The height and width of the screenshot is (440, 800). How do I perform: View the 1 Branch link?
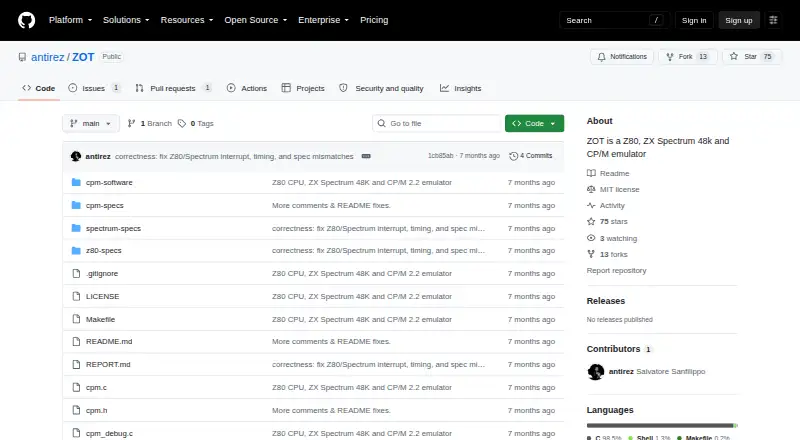click(x=149, y=124)
